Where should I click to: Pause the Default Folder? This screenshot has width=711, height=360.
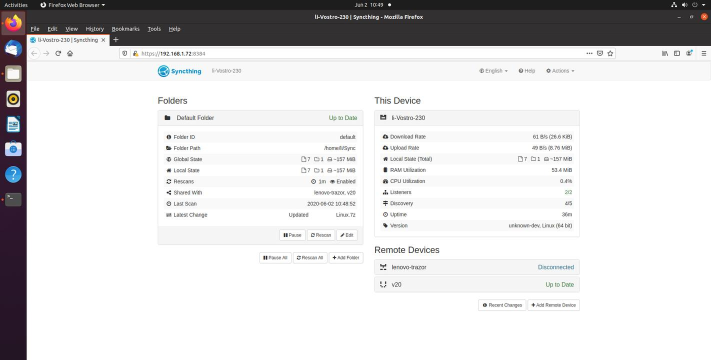pos(292,235)
